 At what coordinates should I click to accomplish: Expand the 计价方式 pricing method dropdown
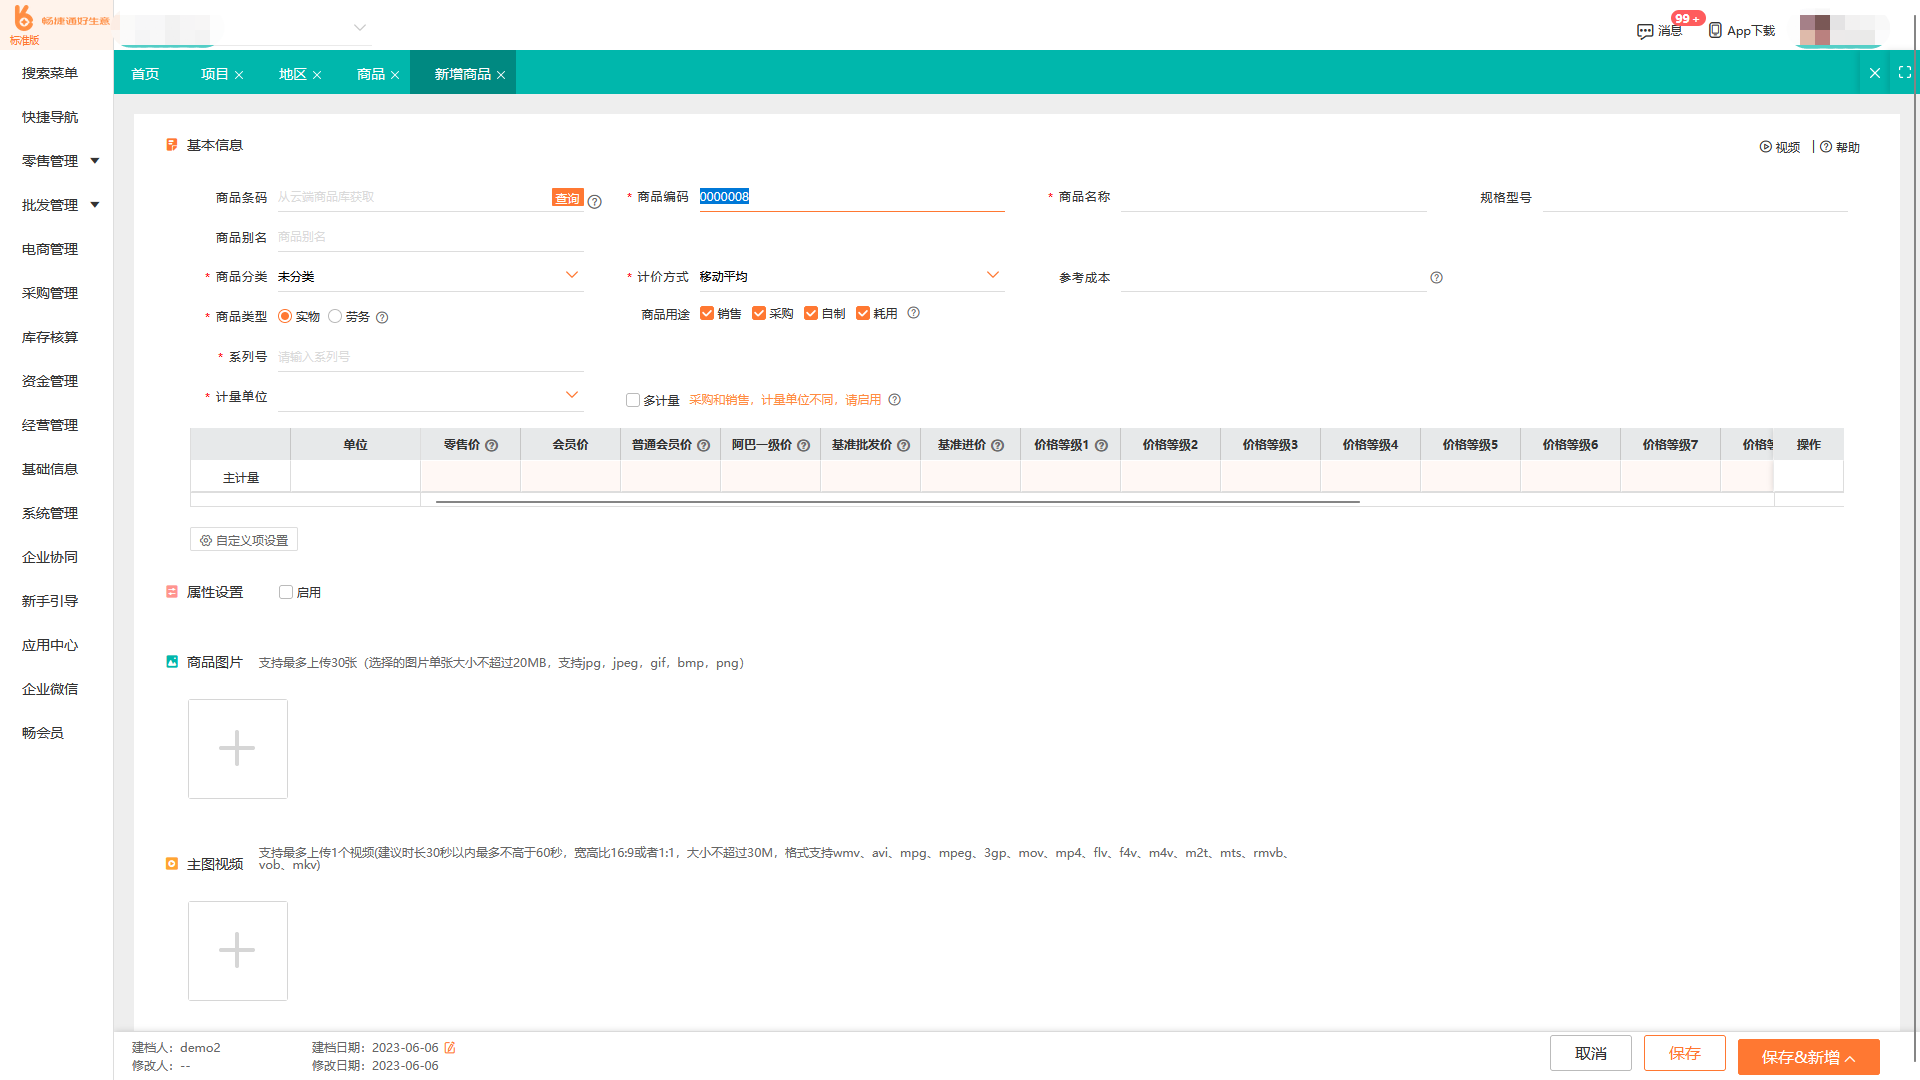point(994,276)
